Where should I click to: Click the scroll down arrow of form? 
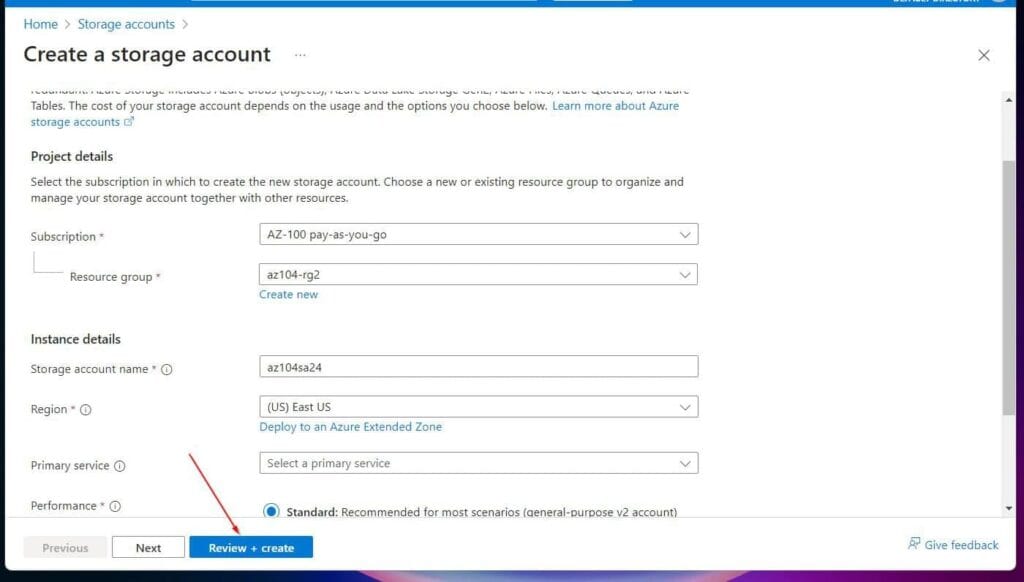click(x=1009, y=508)
